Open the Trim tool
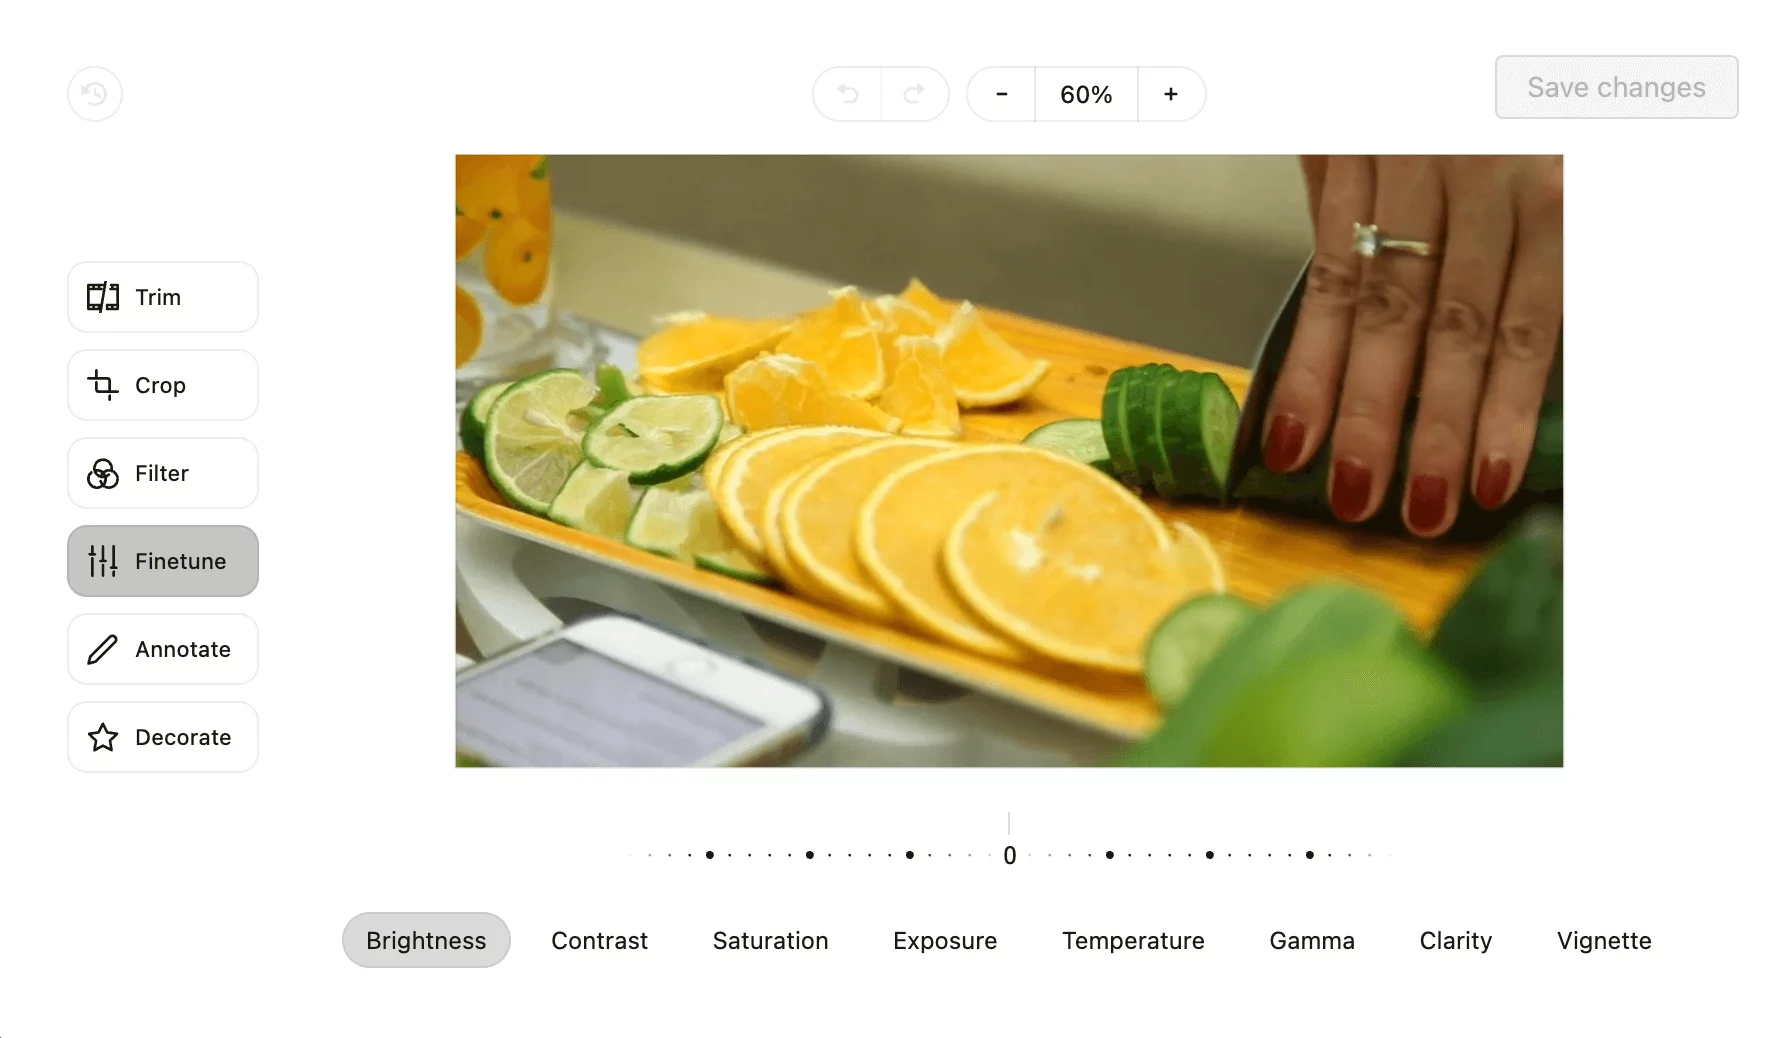The height and width of the screenshot is (1038, 1790). tap(163, 297)
